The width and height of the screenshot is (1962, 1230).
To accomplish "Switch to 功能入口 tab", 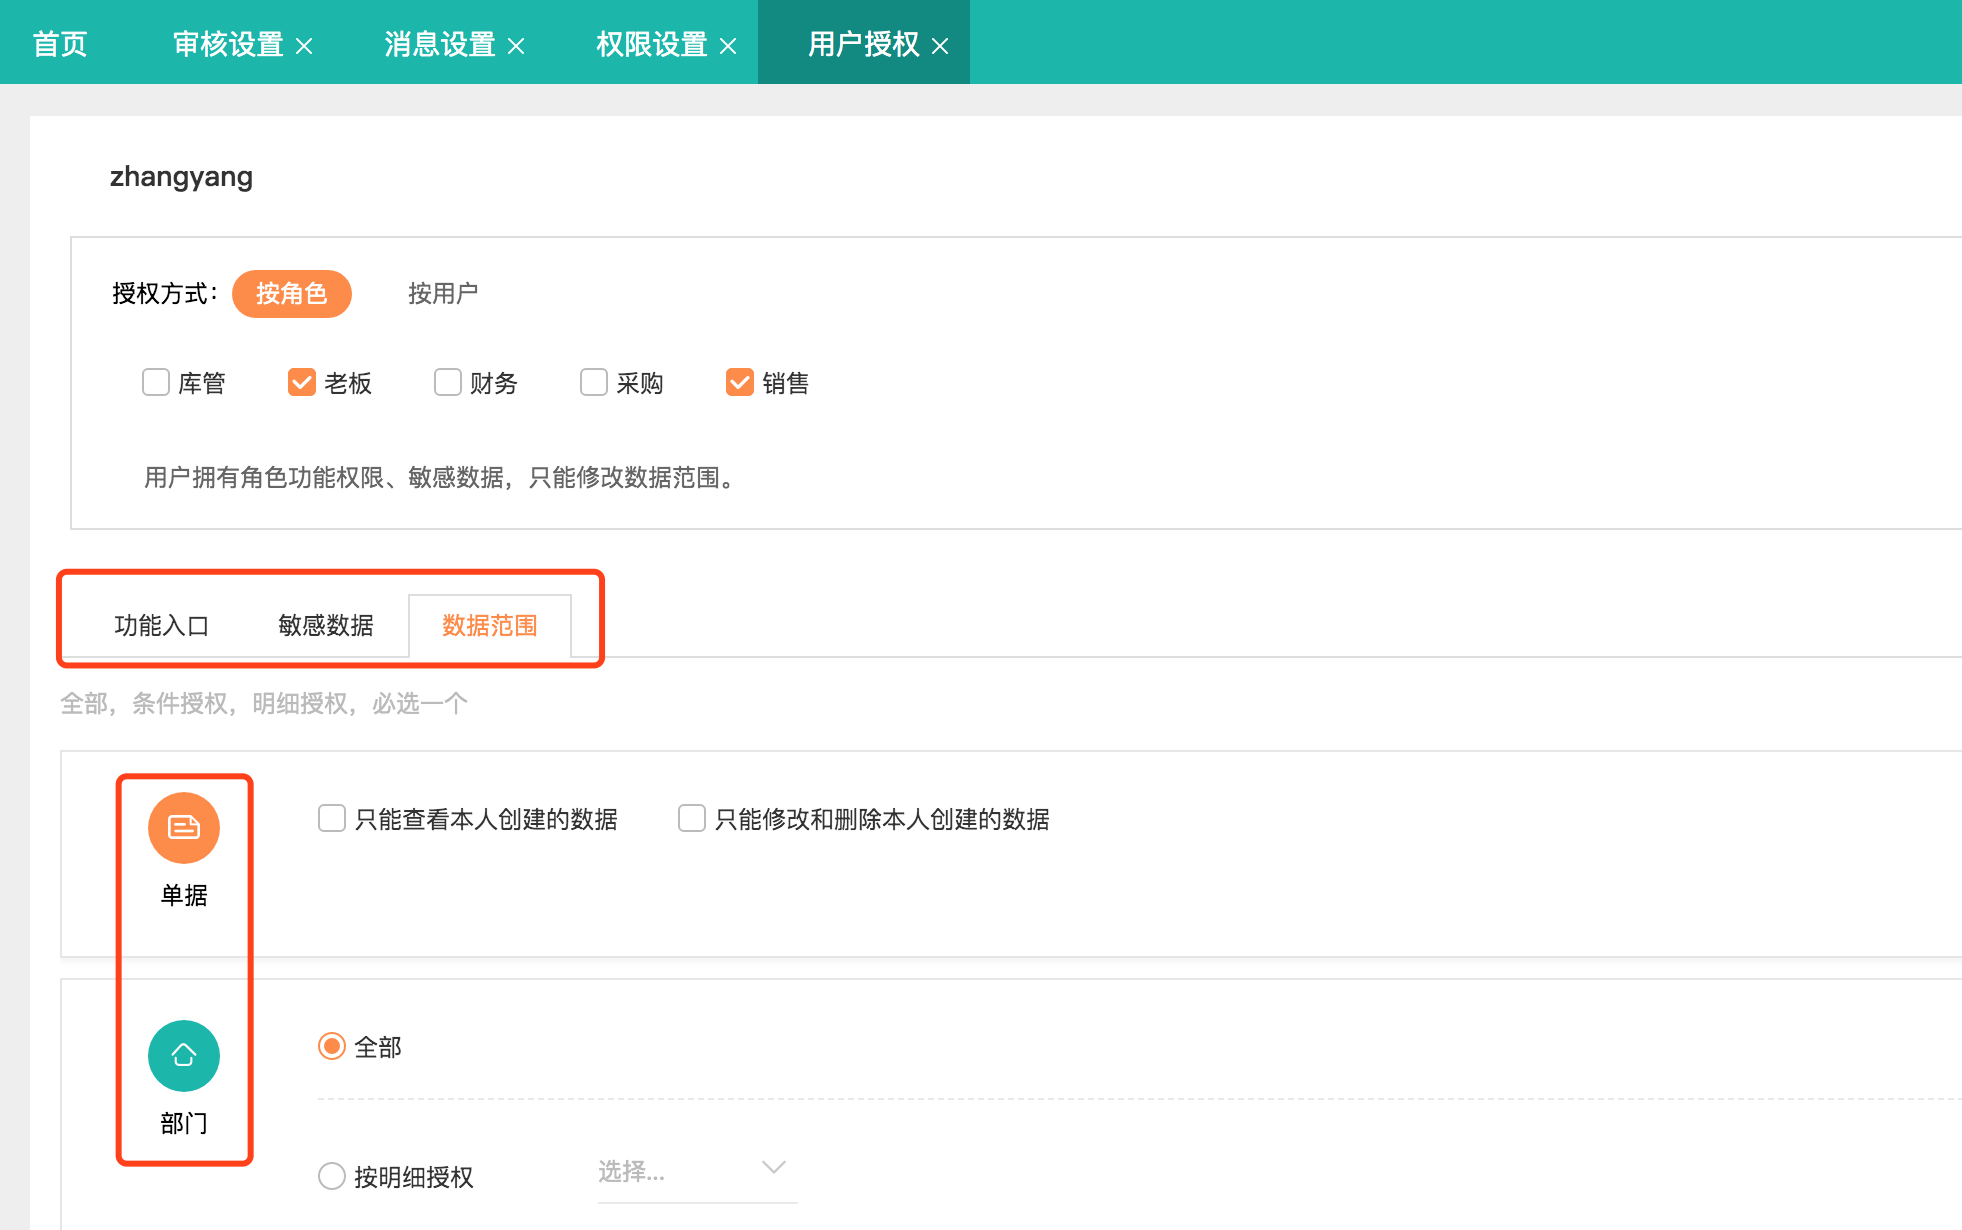I will (159, 624).
